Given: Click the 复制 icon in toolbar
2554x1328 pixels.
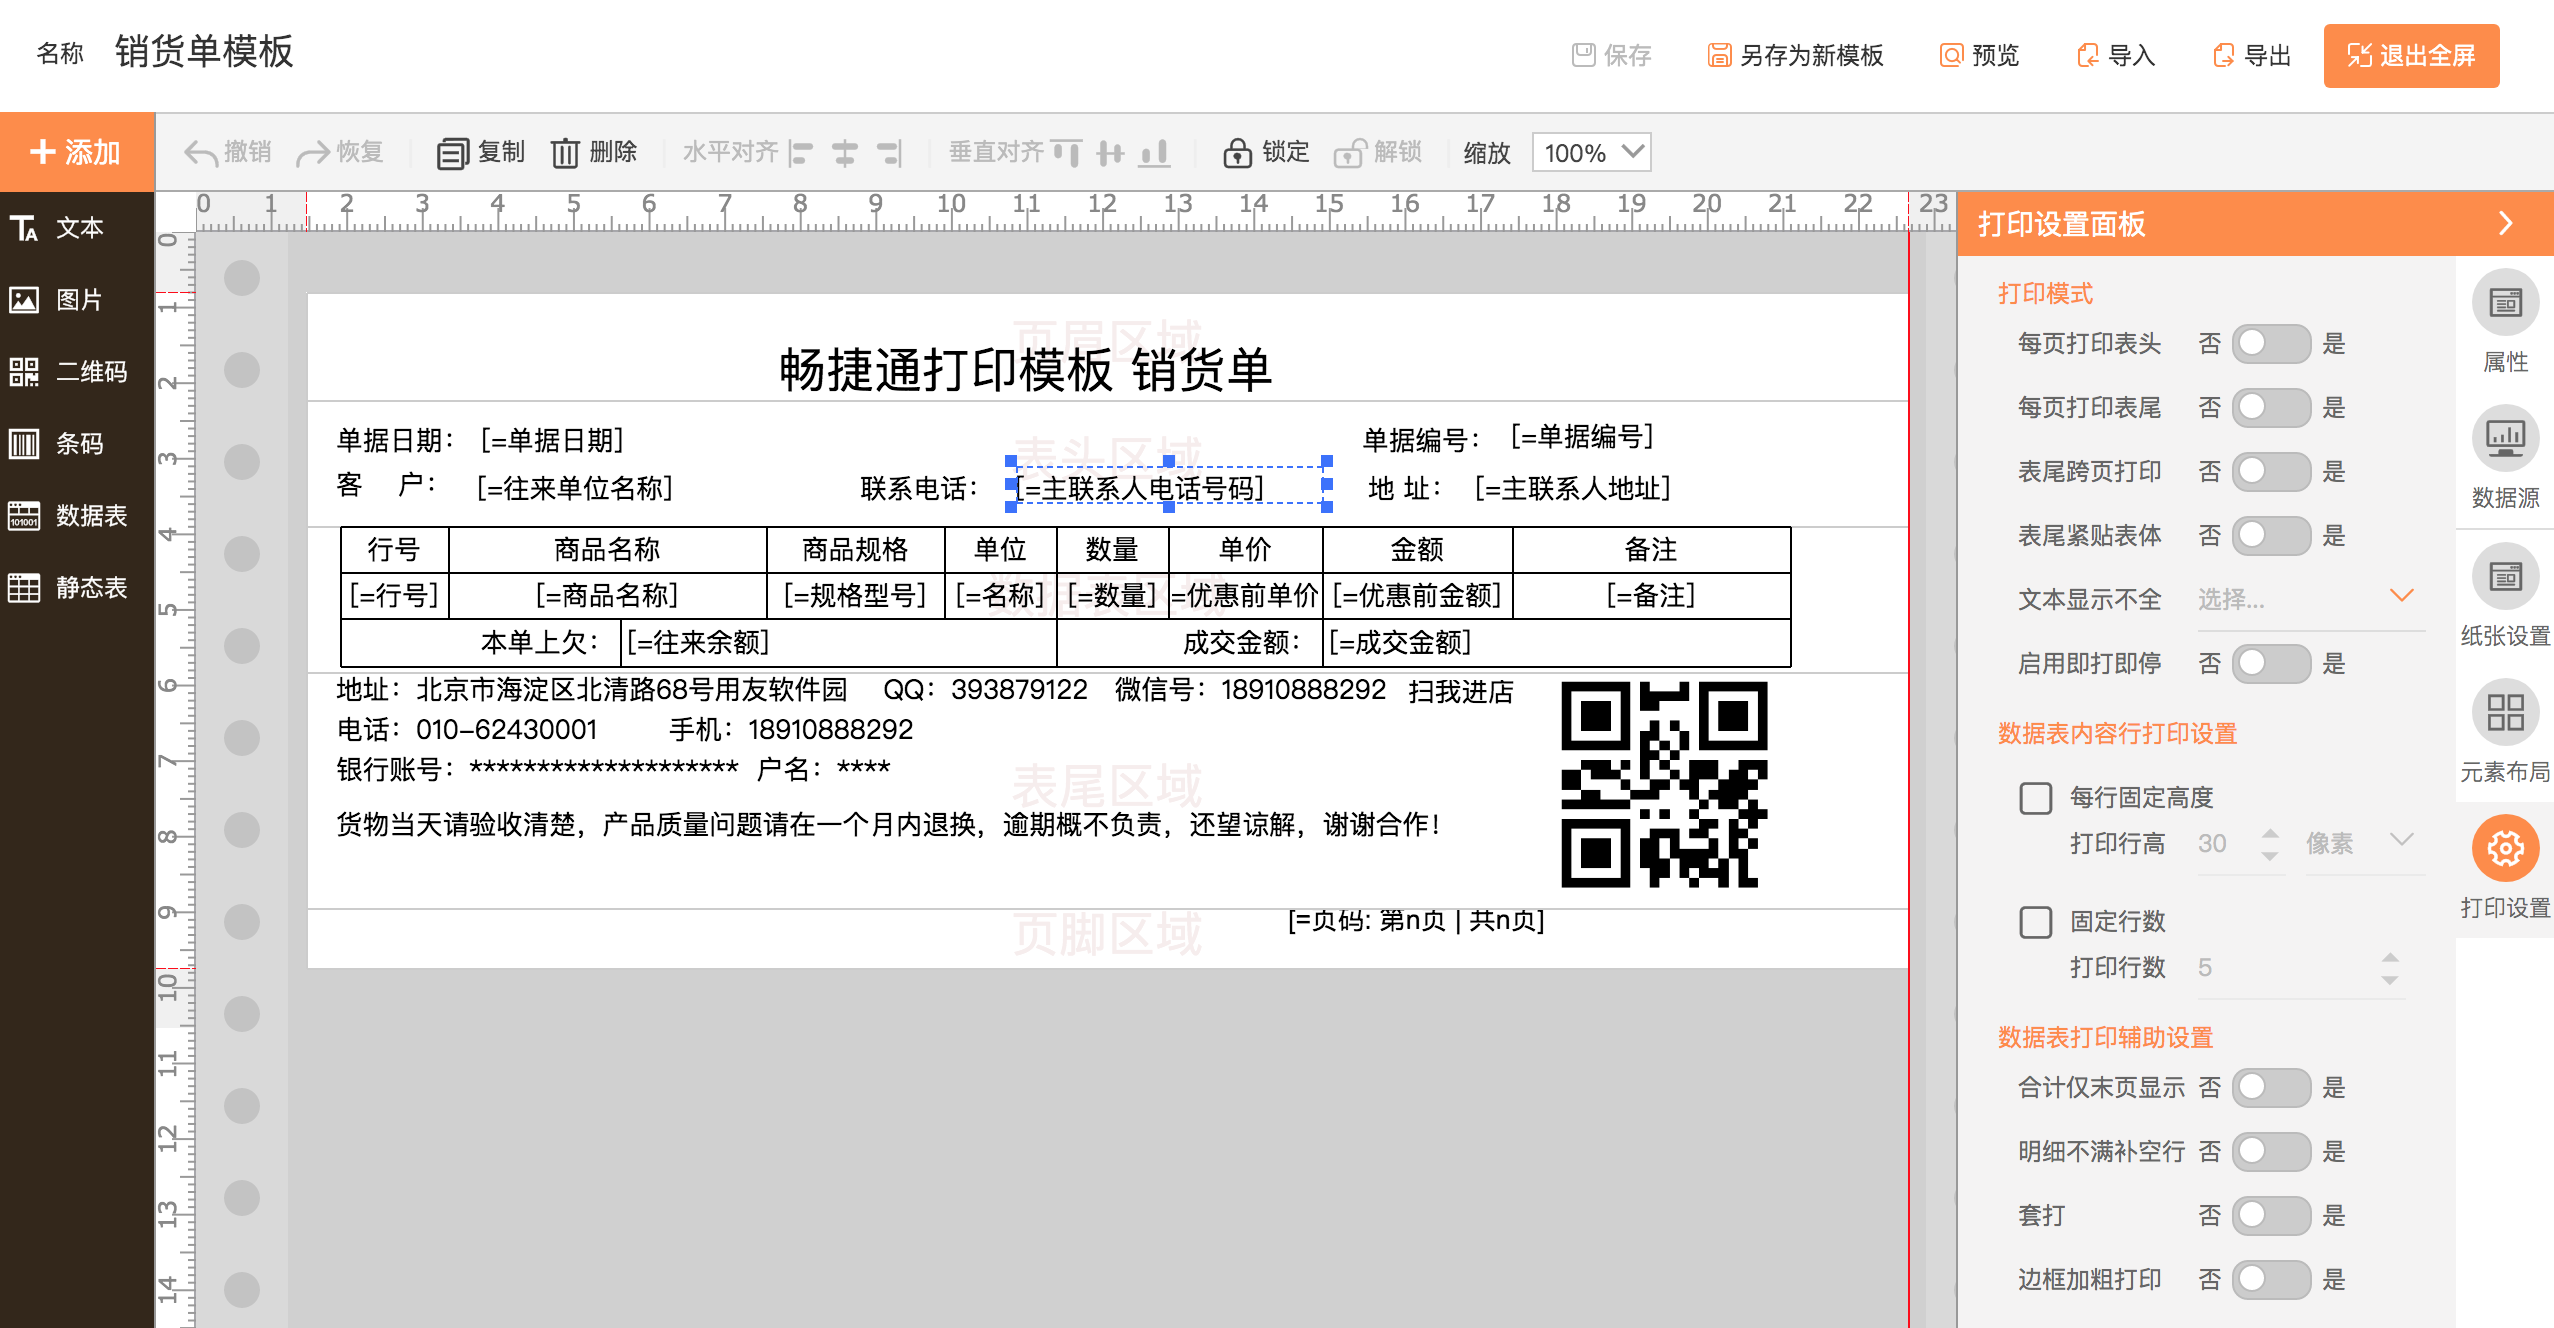Looking at the screenshot, I should click(448, 154).
